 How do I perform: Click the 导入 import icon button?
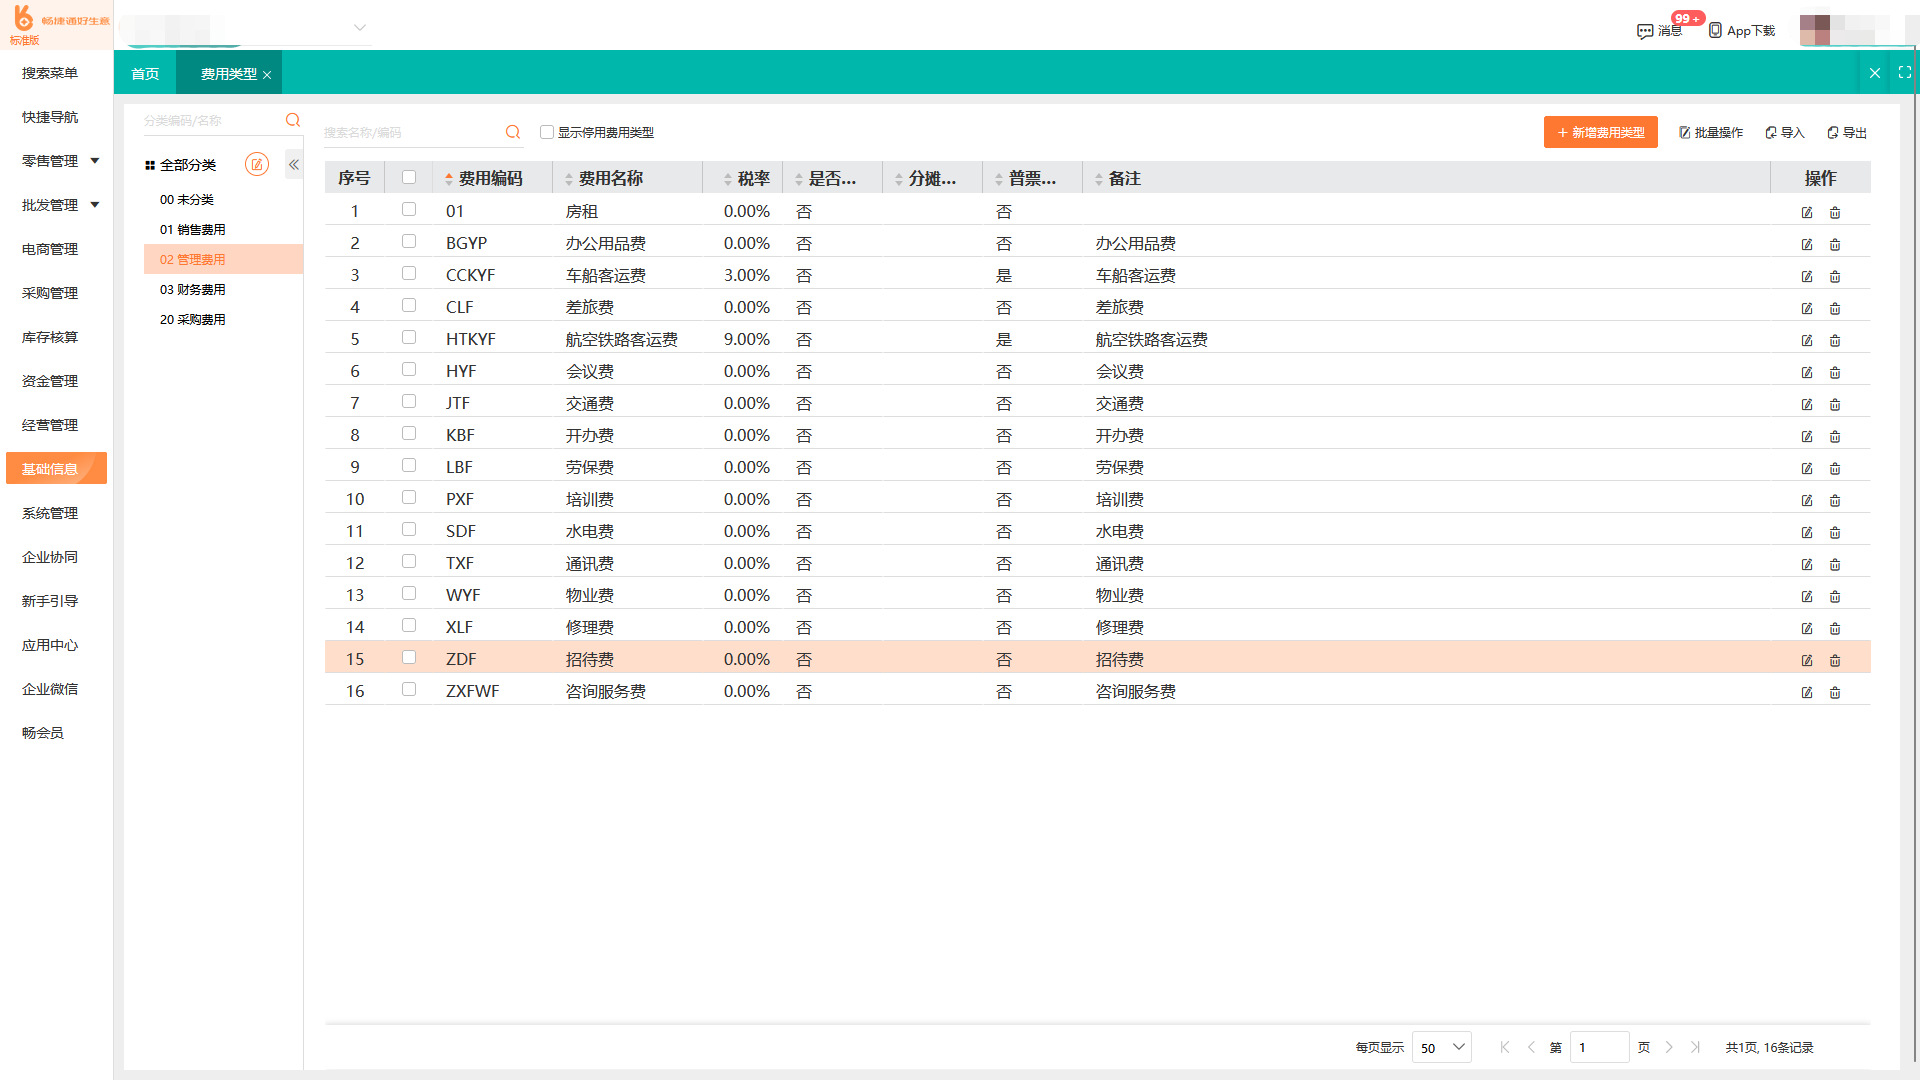[1787, 131]
